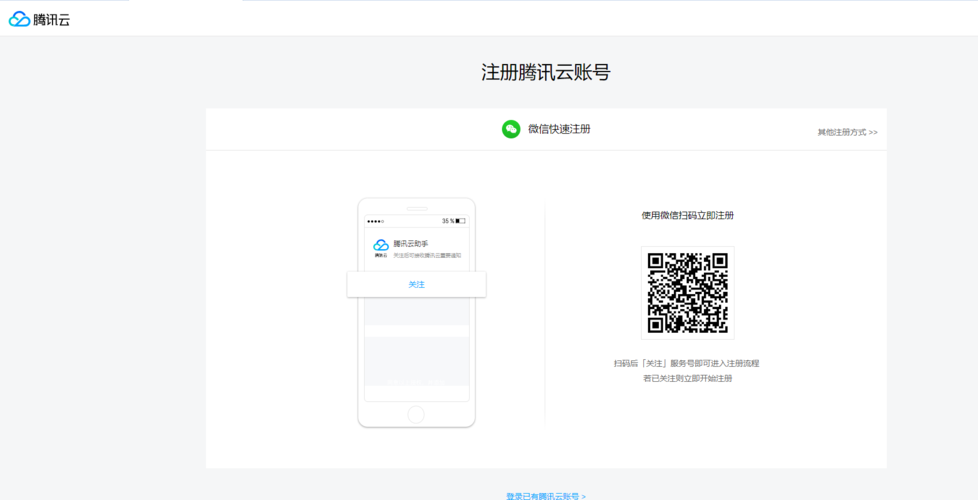This screenshot has width=978, height=500.
Task: Click the 关注 follow button
Action: tap(416, 285)
